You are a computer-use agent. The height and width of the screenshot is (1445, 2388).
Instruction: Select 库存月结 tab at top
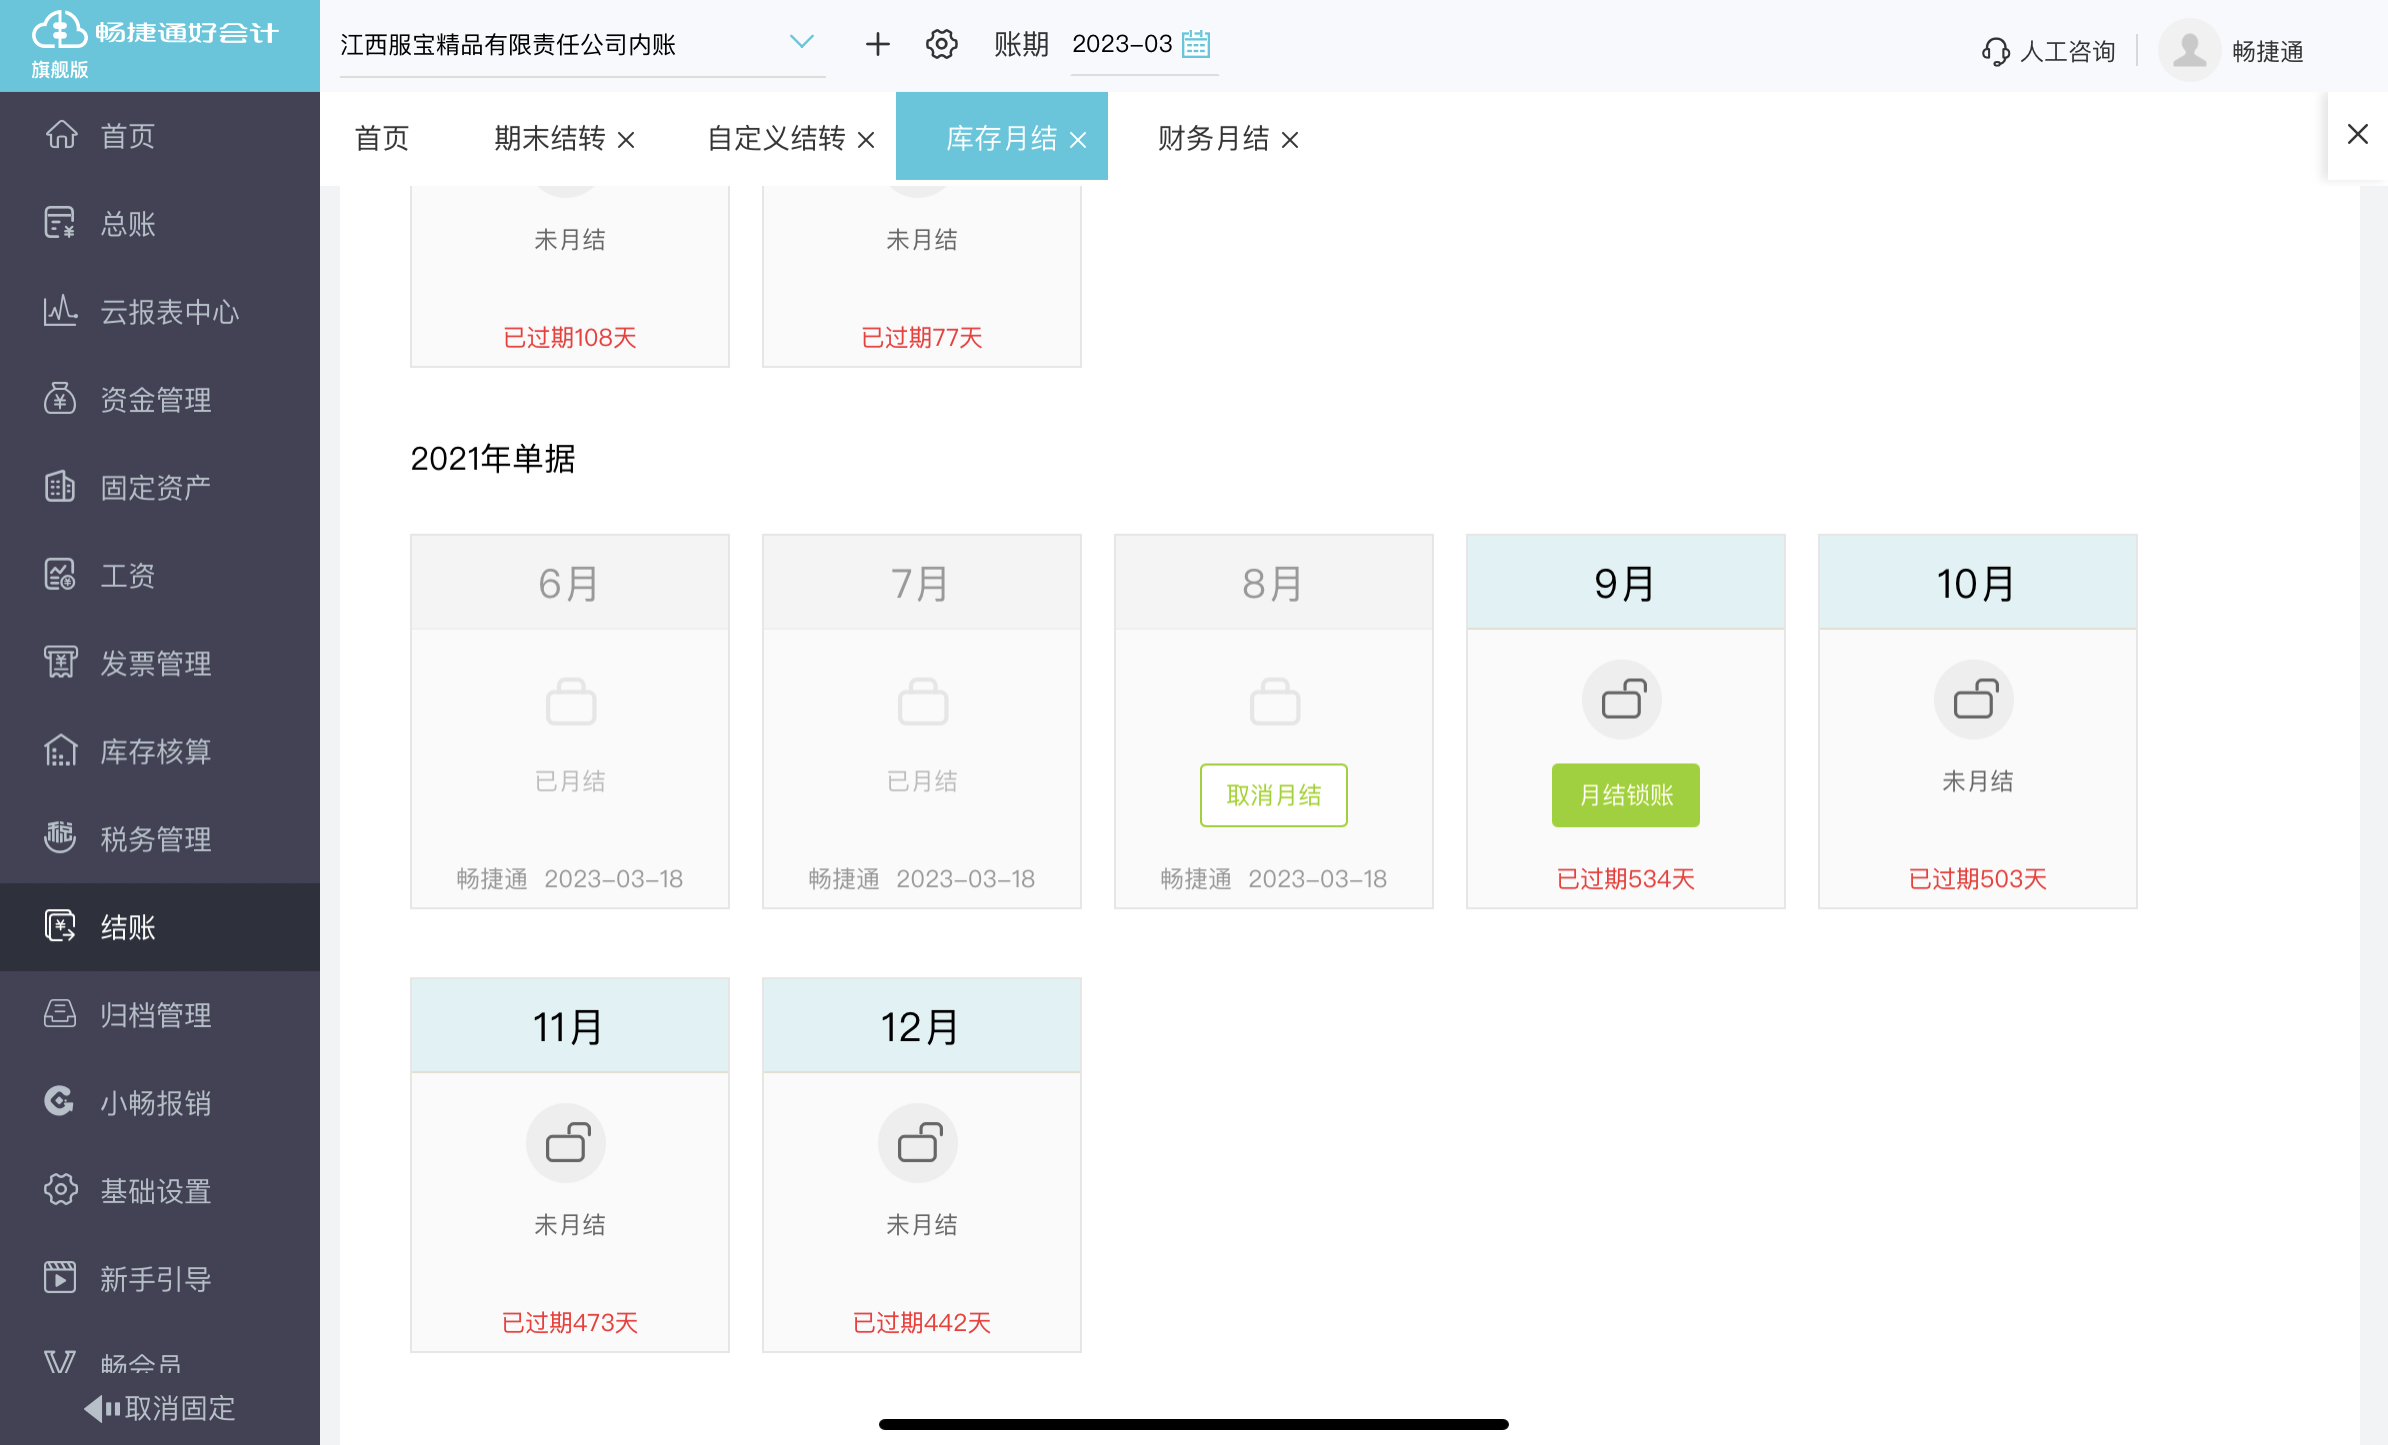[1001, 138]
